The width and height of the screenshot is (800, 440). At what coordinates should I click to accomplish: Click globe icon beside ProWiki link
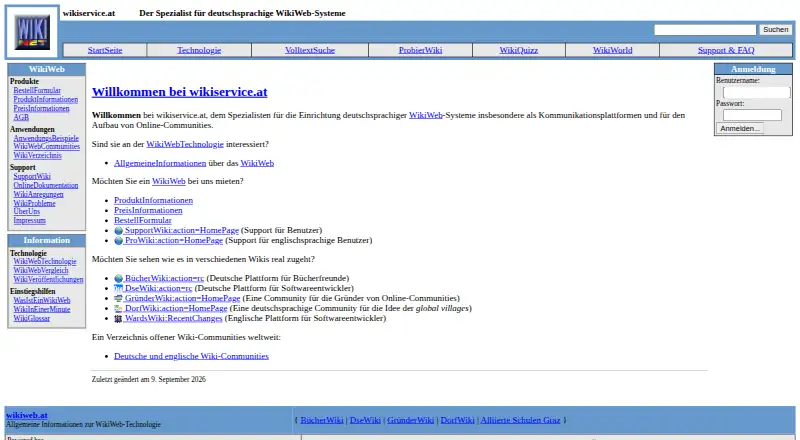click(118, 240)
